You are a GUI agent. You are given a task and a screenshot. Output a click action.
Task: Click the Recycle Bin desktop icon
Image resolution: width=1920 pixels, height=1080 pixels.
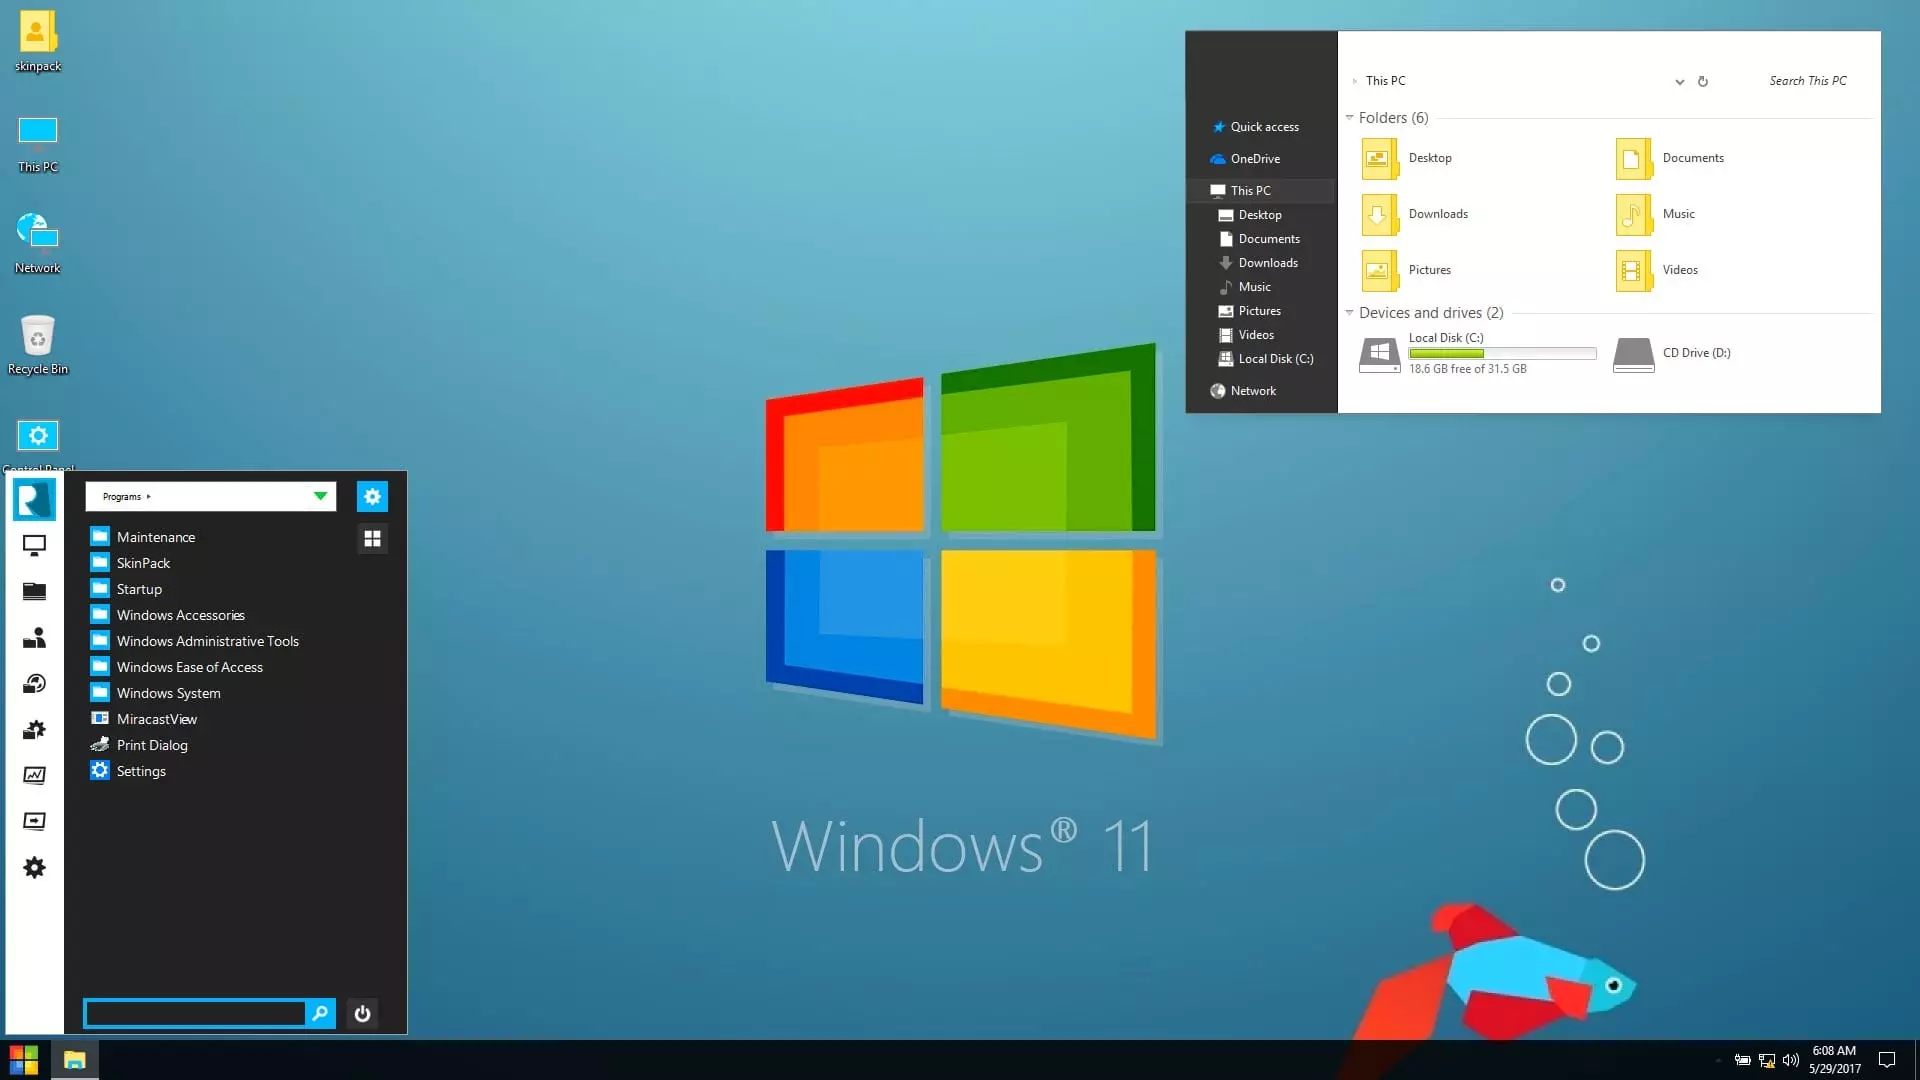tap(37, 336)
